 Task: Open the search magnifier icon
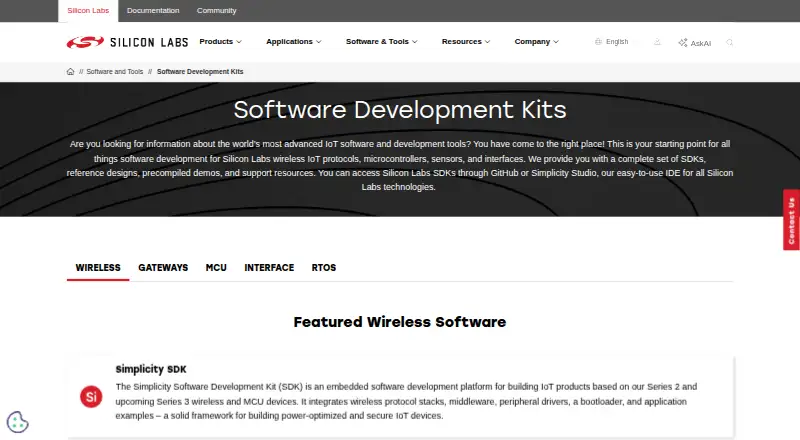click(730, 42)
